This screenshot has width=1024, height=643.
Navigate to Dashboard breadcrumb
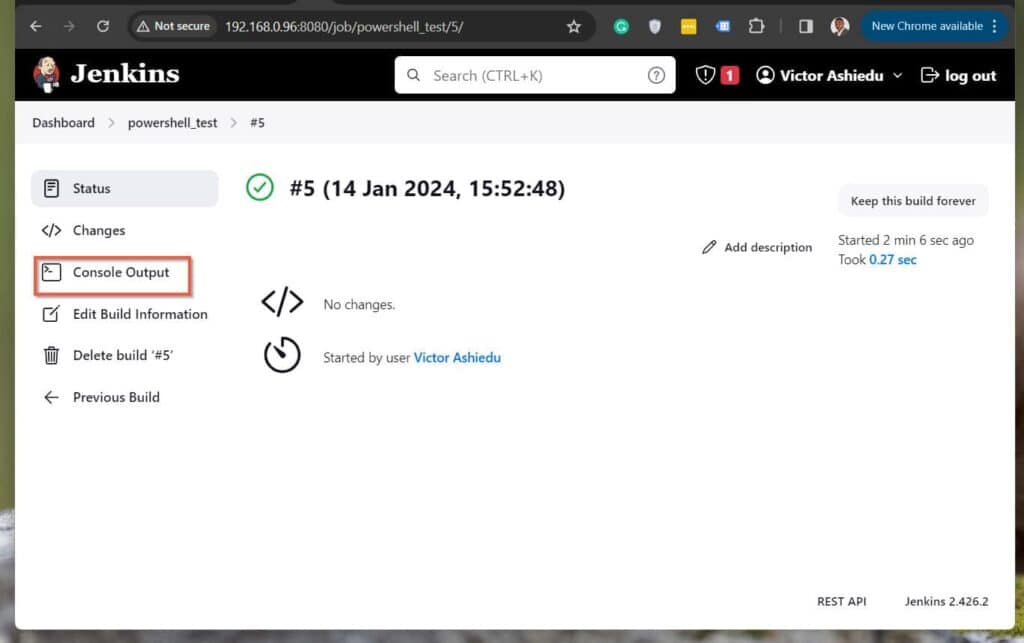click(63, 122)
